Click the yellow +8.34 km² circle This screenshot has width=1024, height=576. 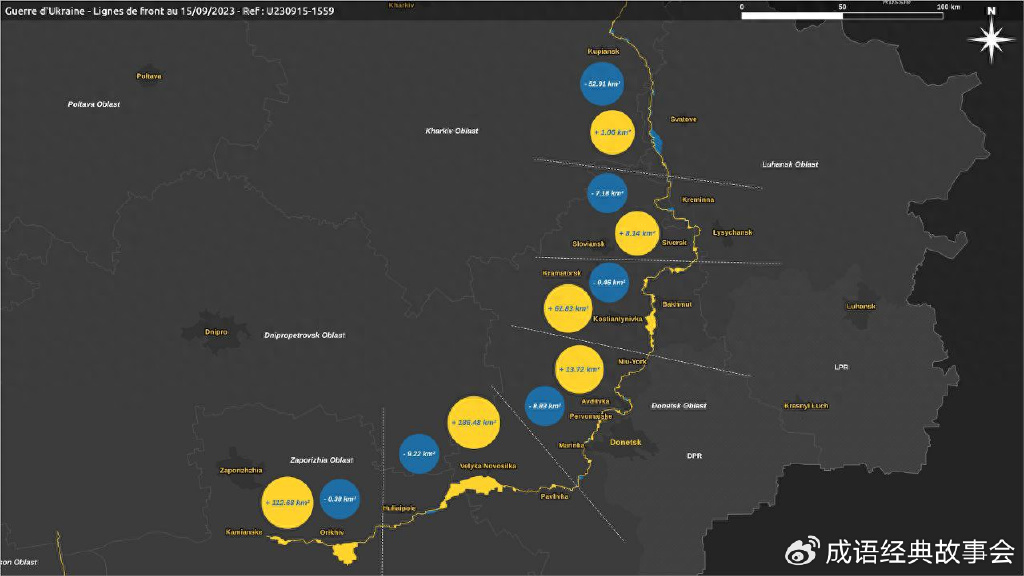pyautogui.click(x=637, y=233)
